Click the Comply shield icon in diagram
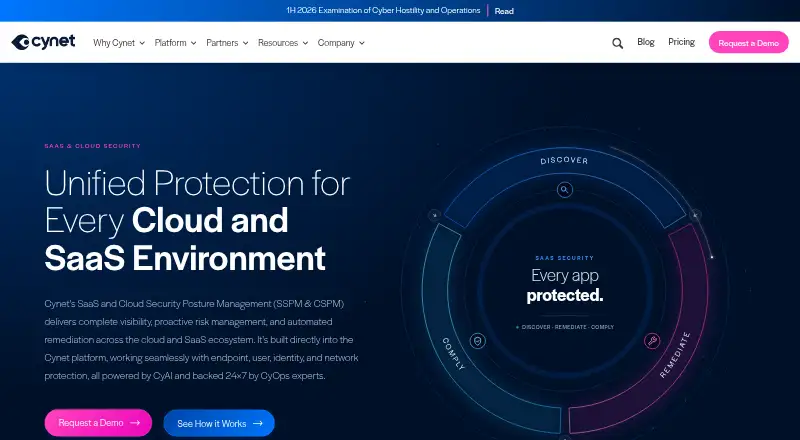Image resolution: width=800 pixels, height=440 pixels. [x=478, y=341]
